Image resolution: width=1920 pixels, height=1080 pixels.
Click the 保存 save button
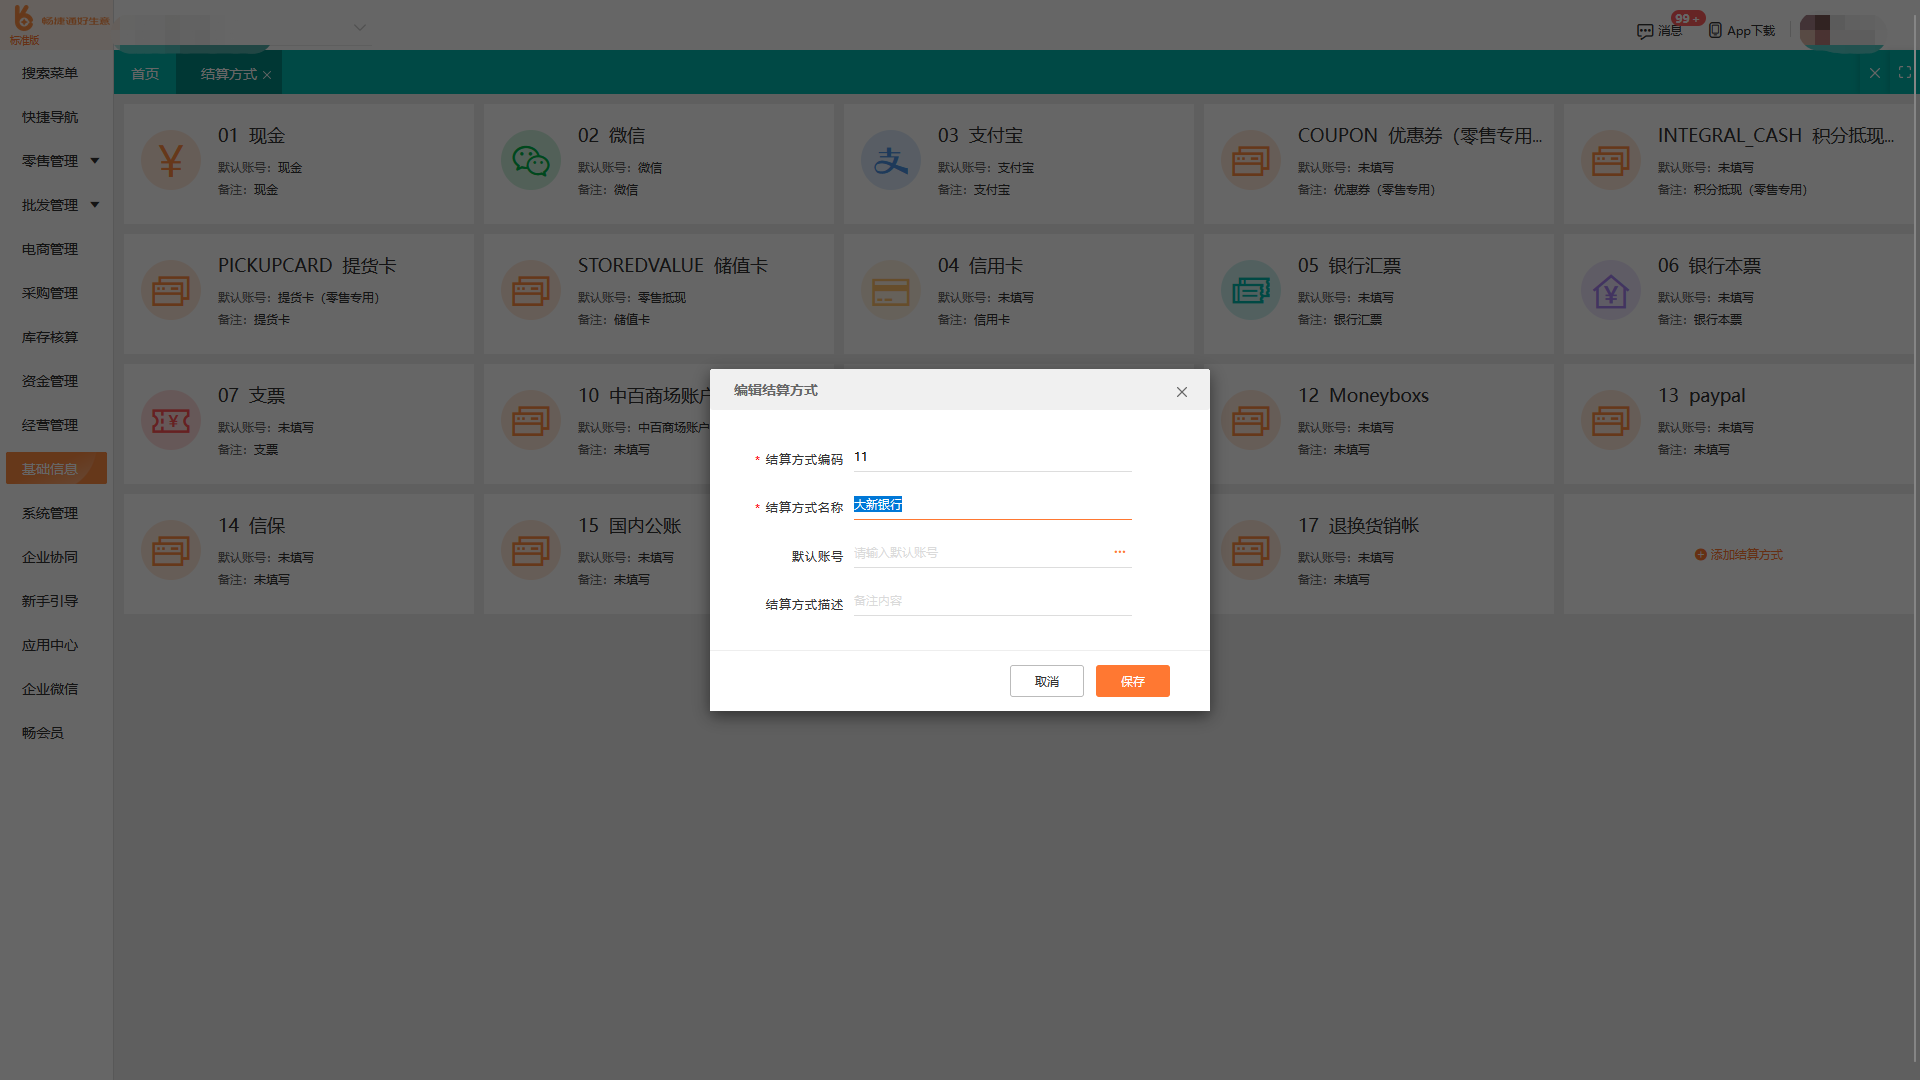[x=1131, y=680]
